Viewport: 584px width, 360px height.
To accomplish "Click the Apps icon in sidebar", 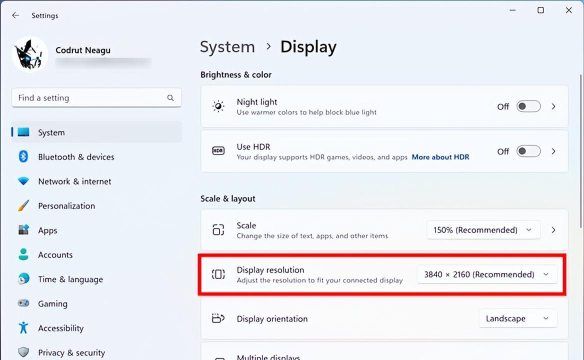I will tap(23, 230).
